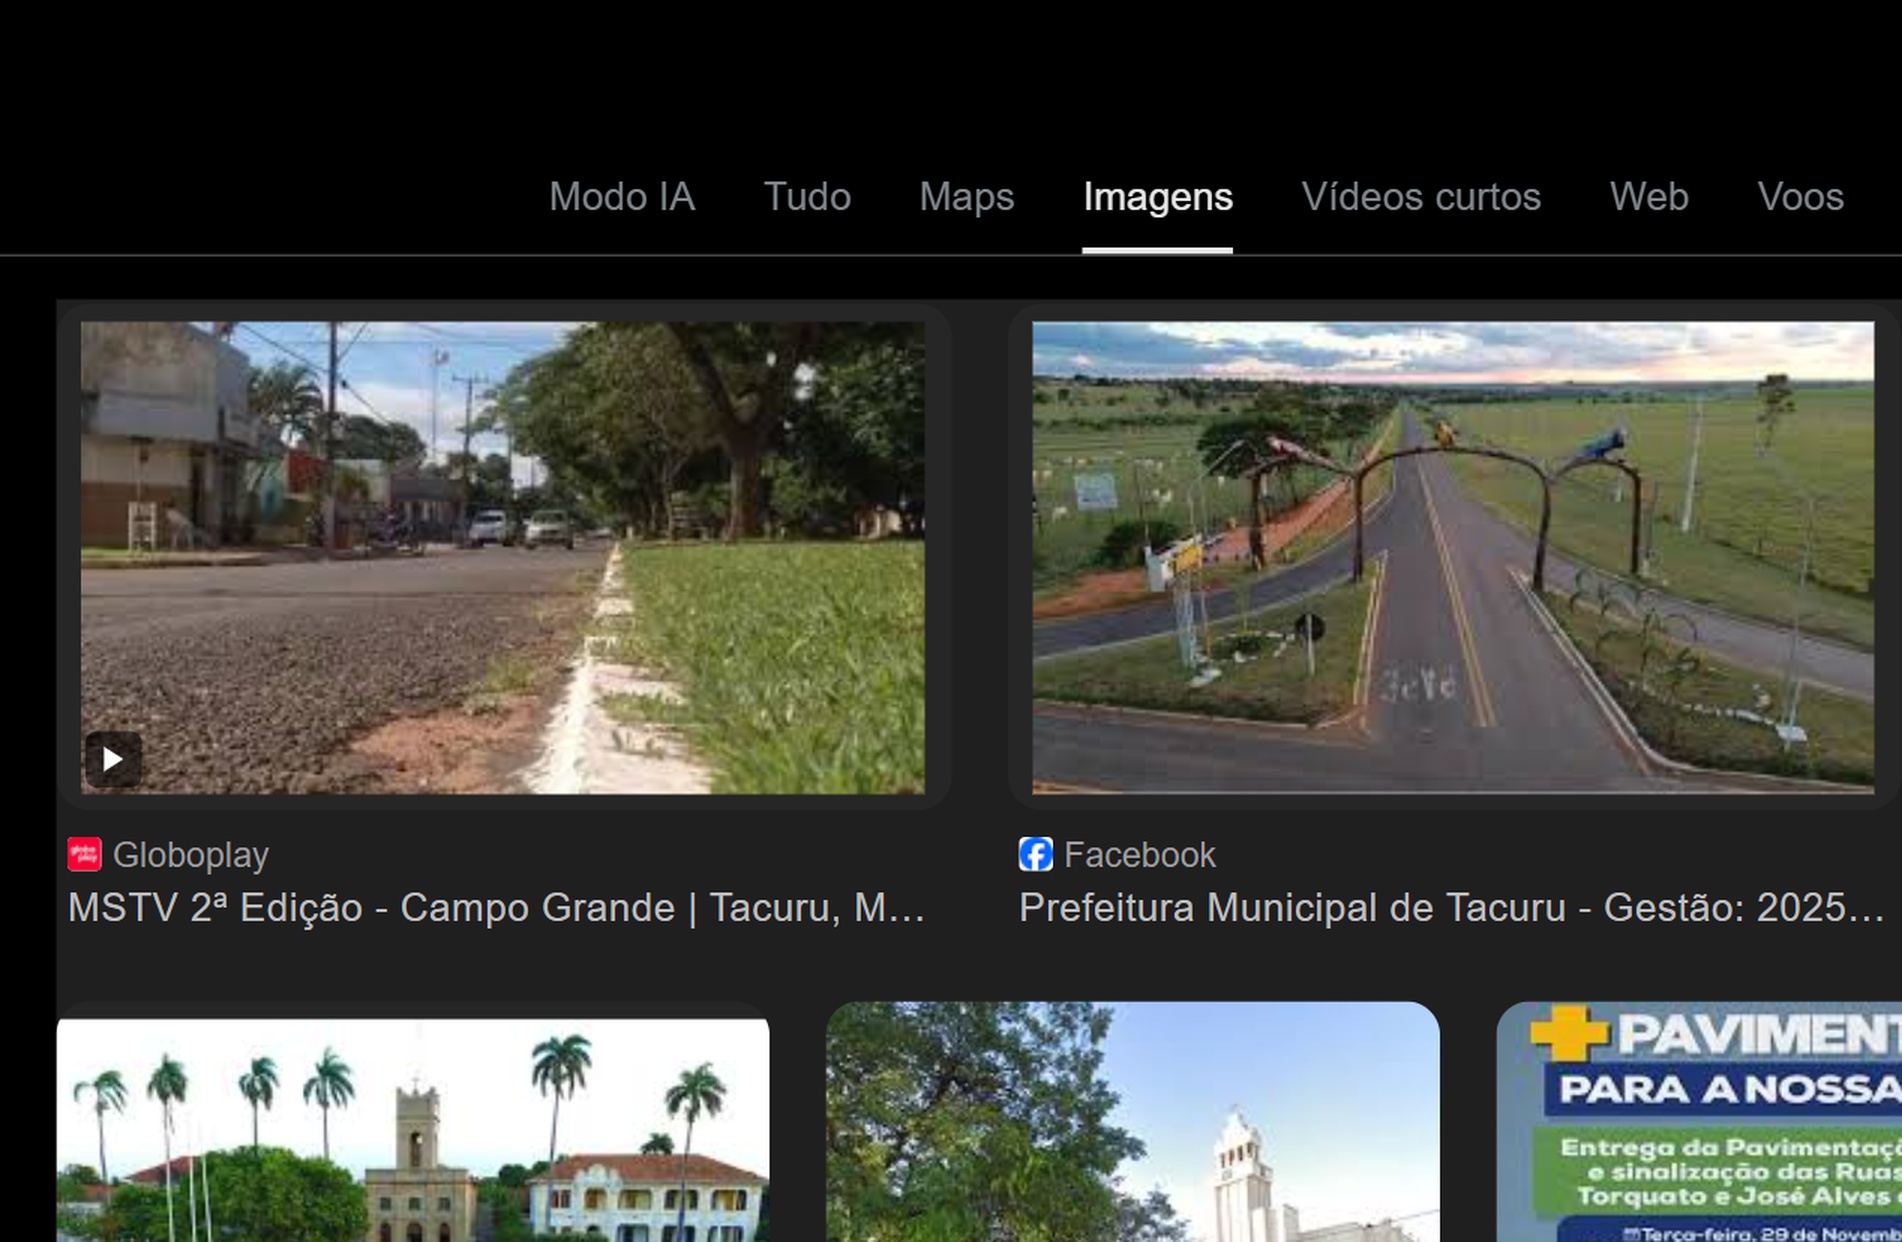Screen dimensions: 1902x1242
Task: Open the road entrance arch aerial photo
Action: (x=1452, y=557)
